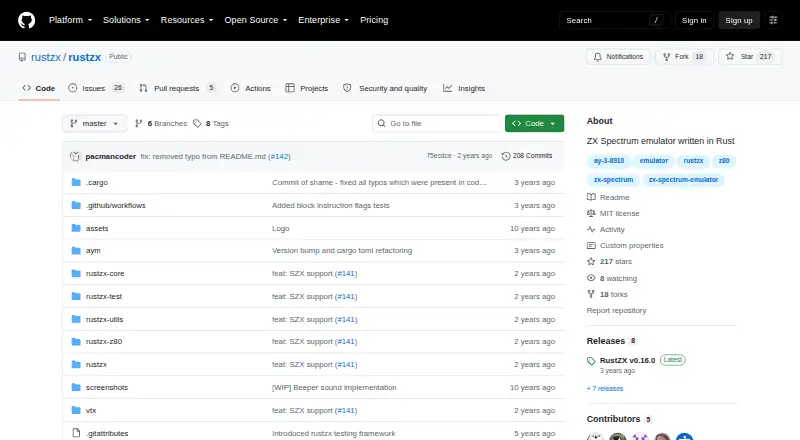Open 'Added block instruction flags tests' commit
Viewport: 800px width, 440px height.
(331, 205)
